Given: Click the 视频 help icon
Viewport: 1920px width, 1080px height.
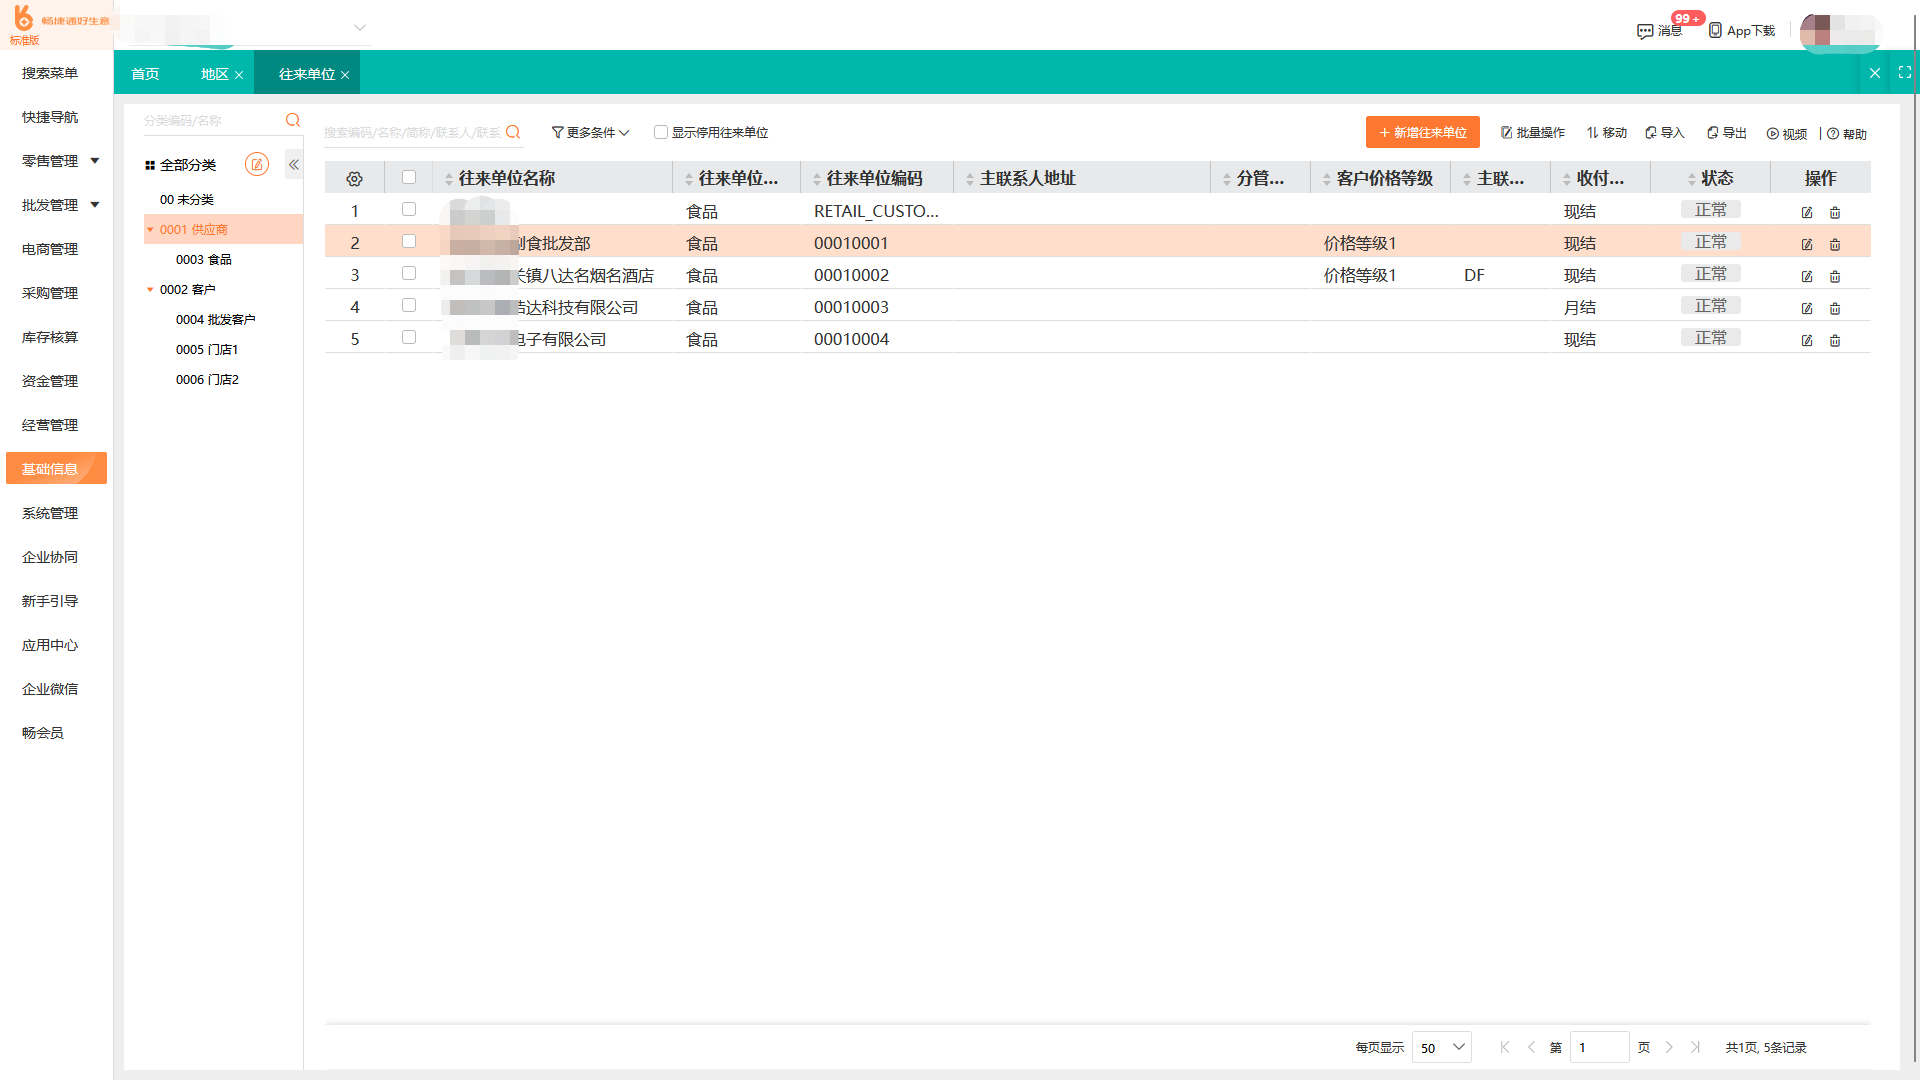Looking at the screenshot, I should point(1787,132).
